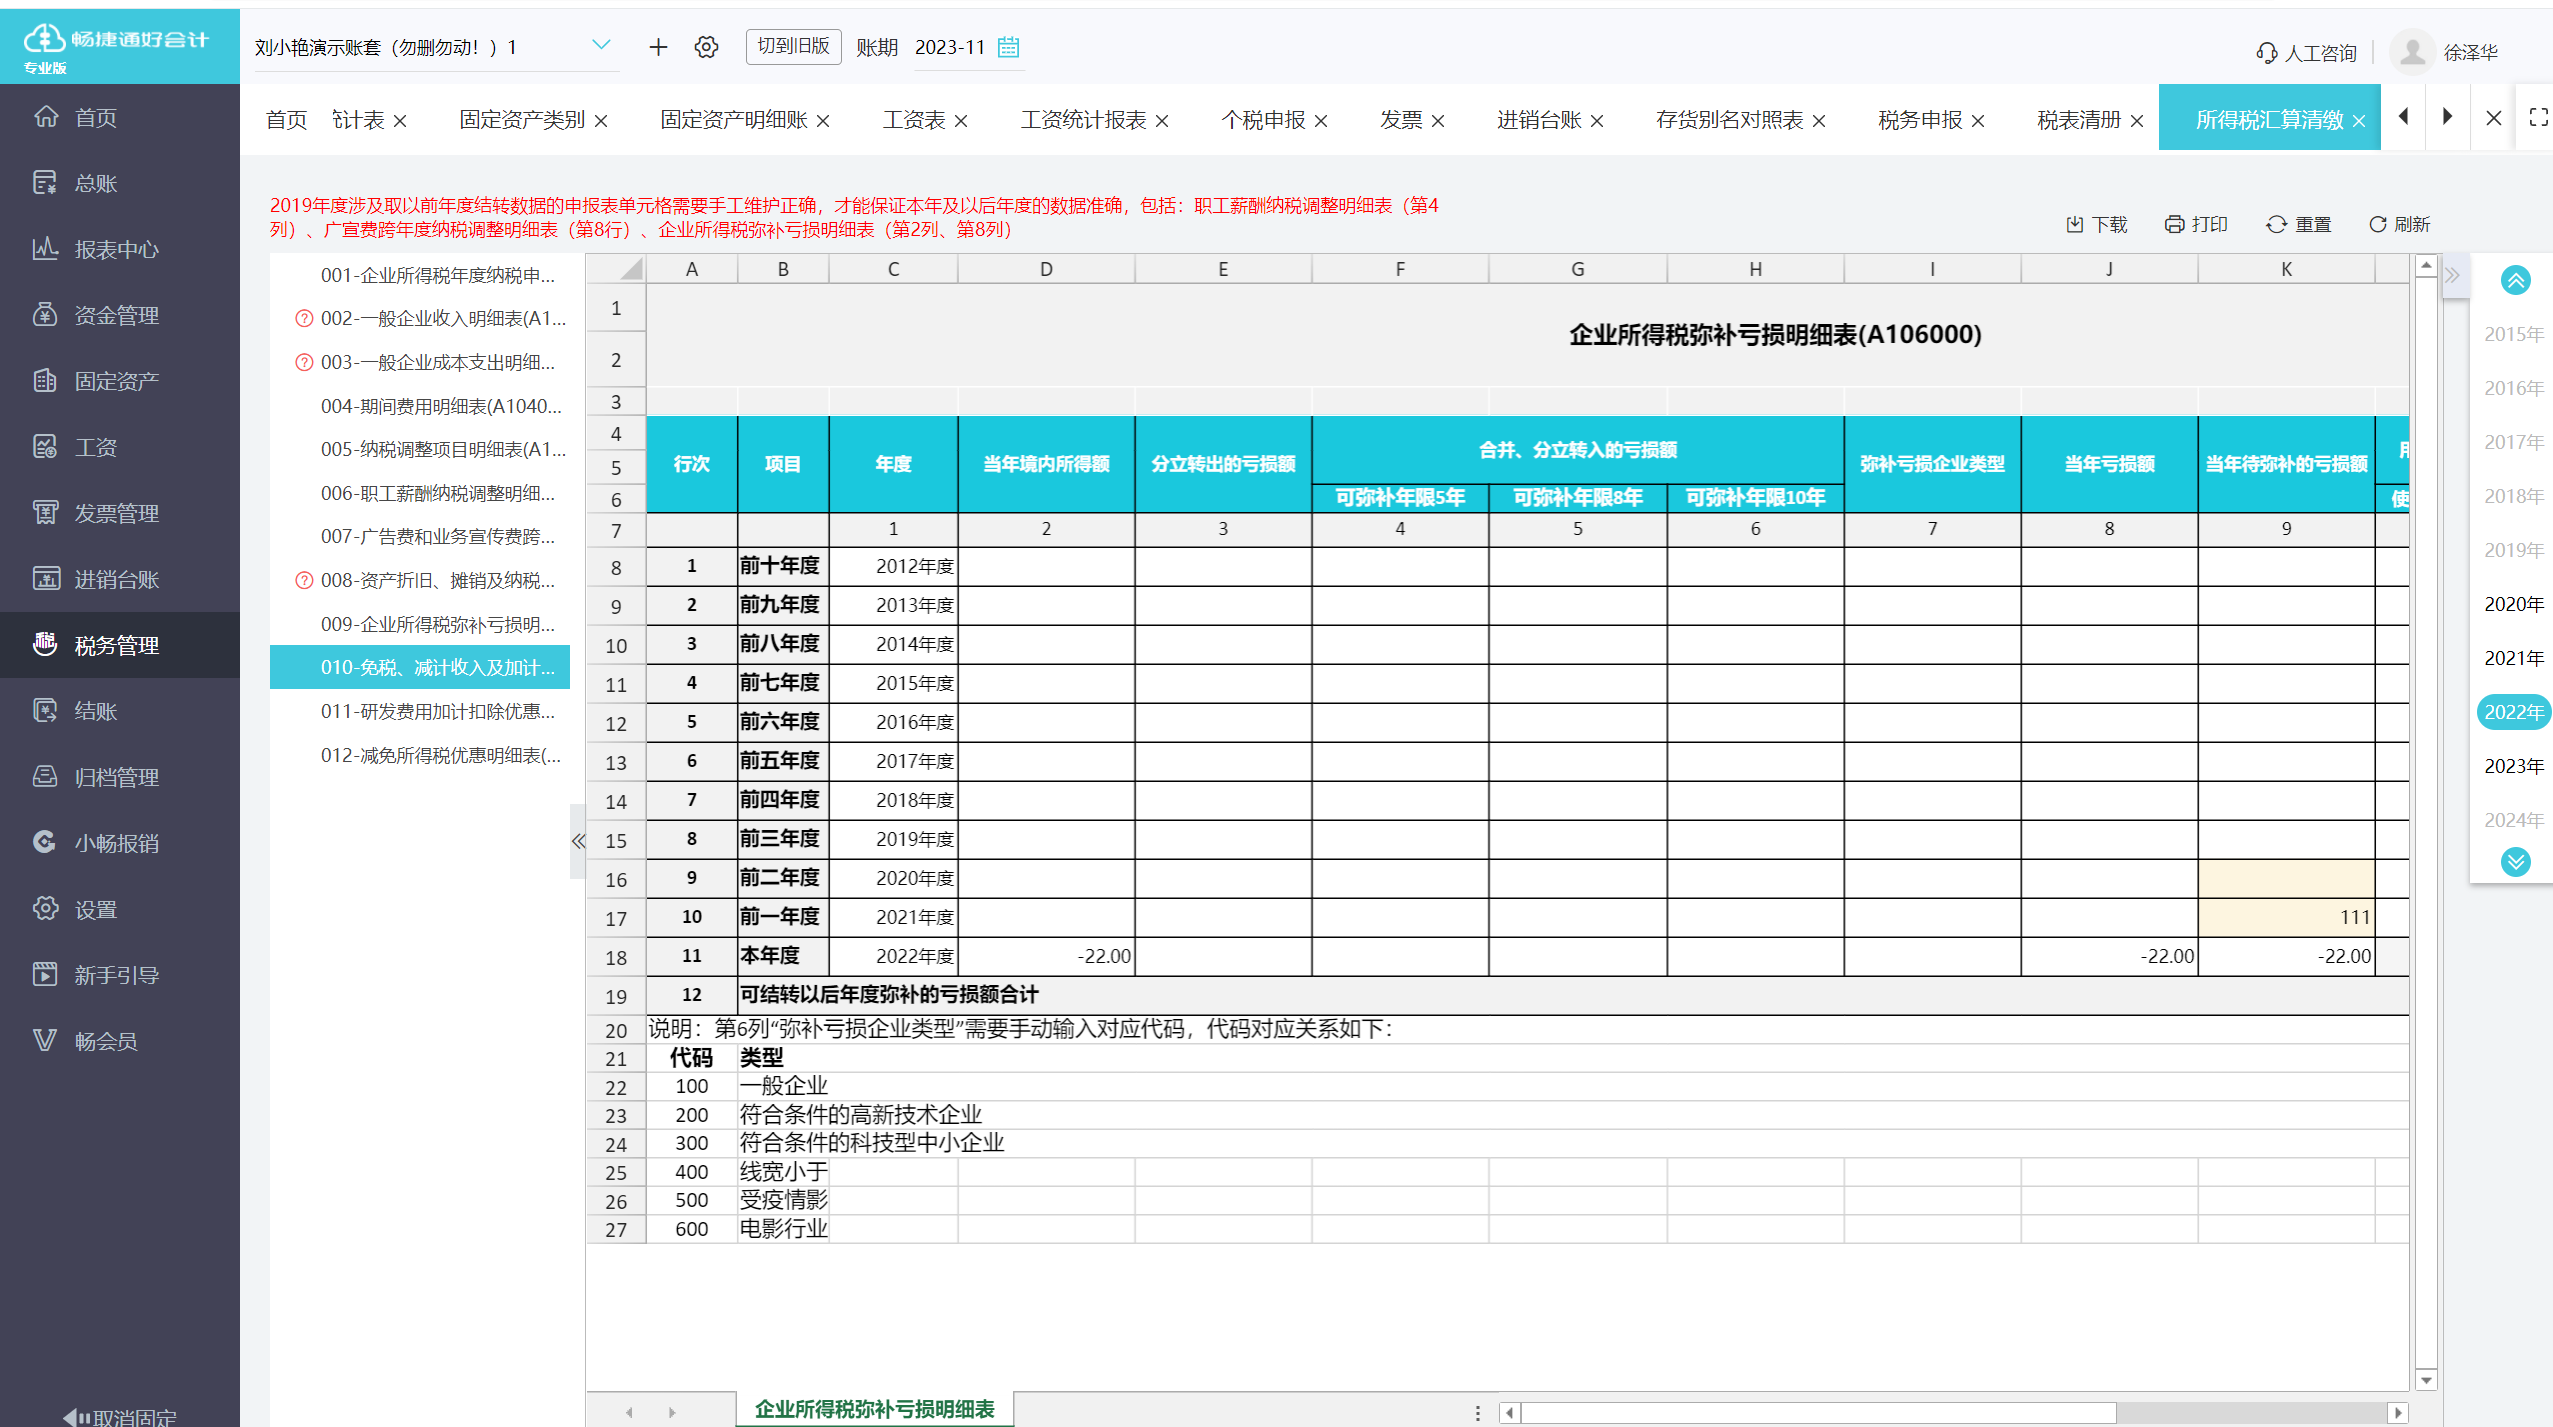Click the collapse sidebar arrow icon
This screenshot has width=2553, height=1427.
click(x=579, y=841)
